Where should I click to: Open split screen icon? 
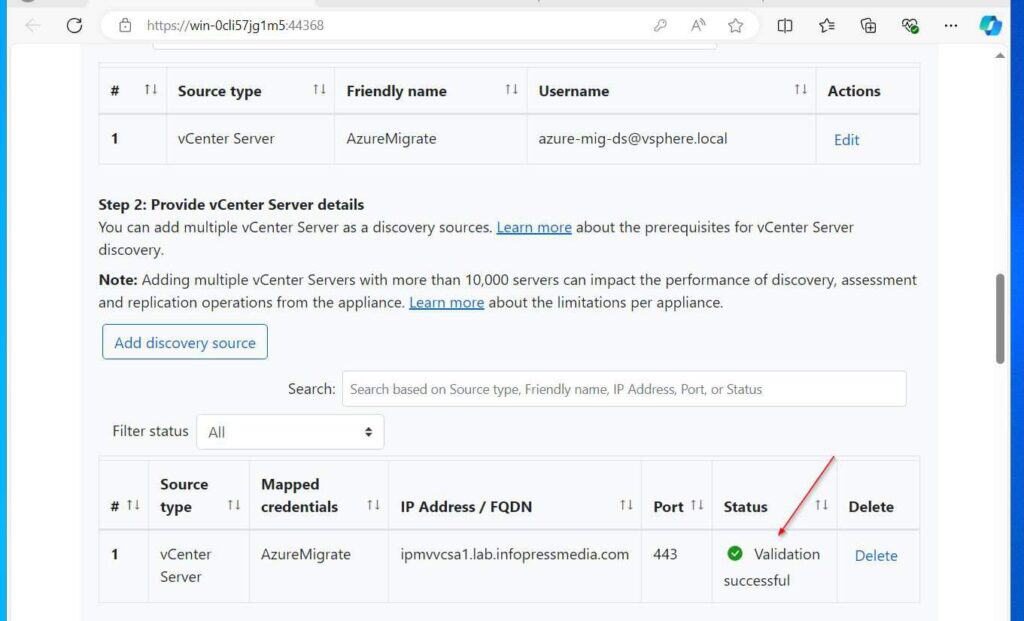click(785, 25)
